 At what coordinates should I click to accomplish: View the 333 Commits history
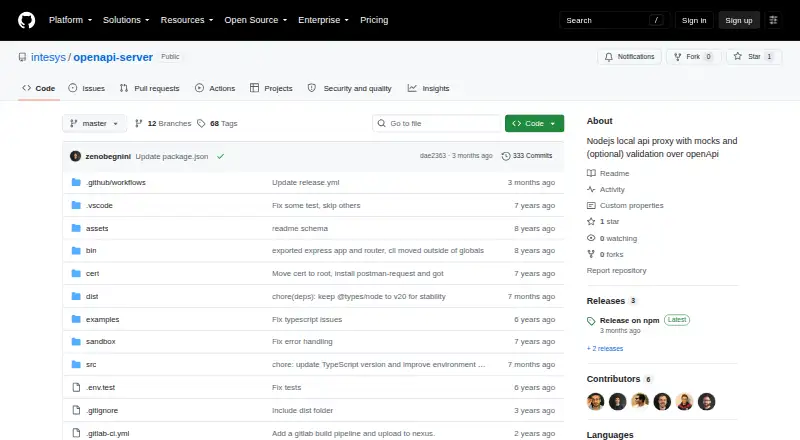point(527,156)
